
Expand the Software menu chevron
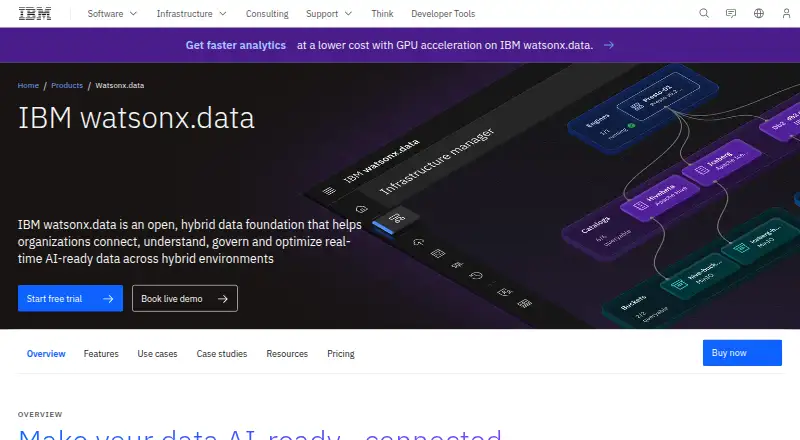point(133,14)
